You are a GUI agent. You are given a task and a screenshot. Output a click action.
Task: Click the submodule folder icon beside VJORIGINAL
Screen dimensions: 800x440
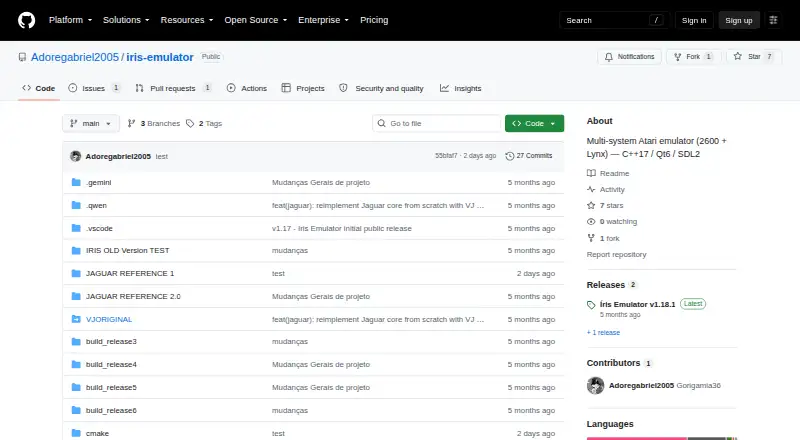(76, 319)
